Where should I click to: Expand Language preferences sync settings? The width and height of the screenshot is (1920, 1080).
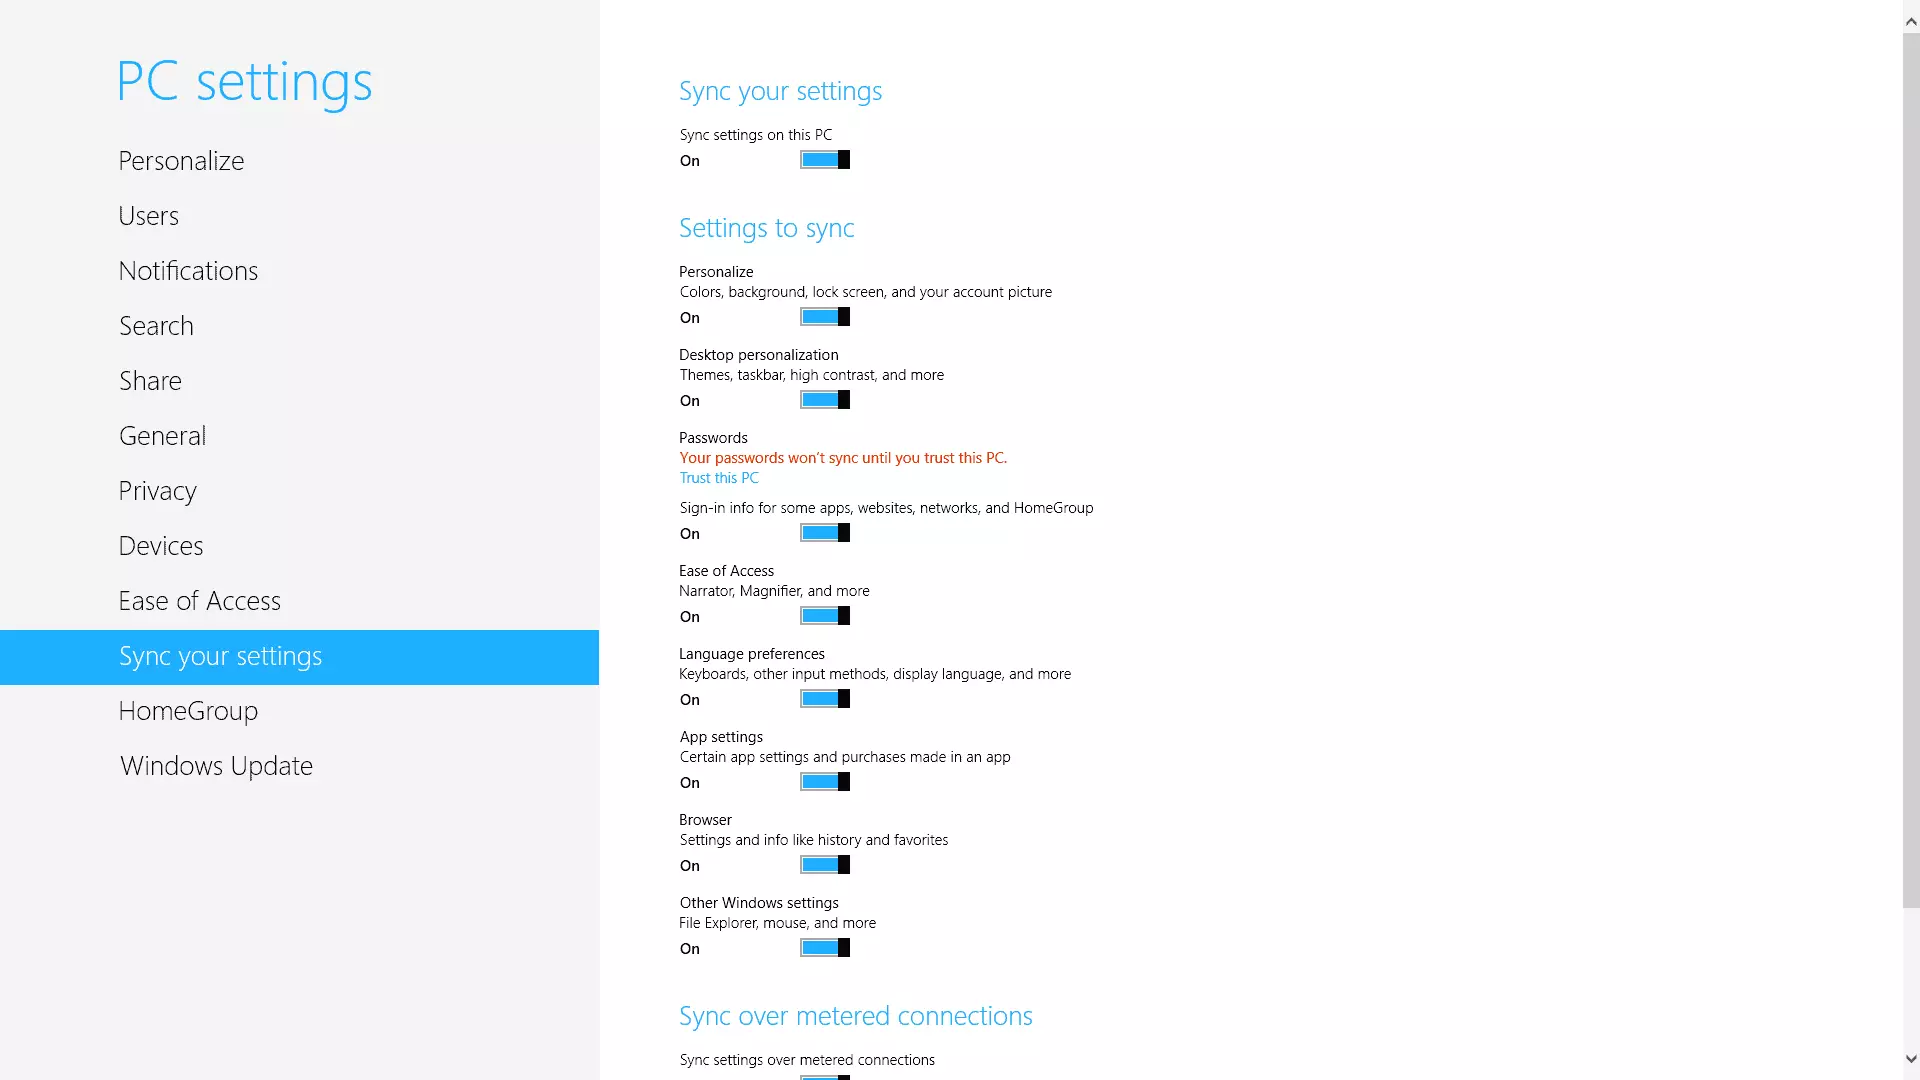pyautogui.click(x=824, y=698)
